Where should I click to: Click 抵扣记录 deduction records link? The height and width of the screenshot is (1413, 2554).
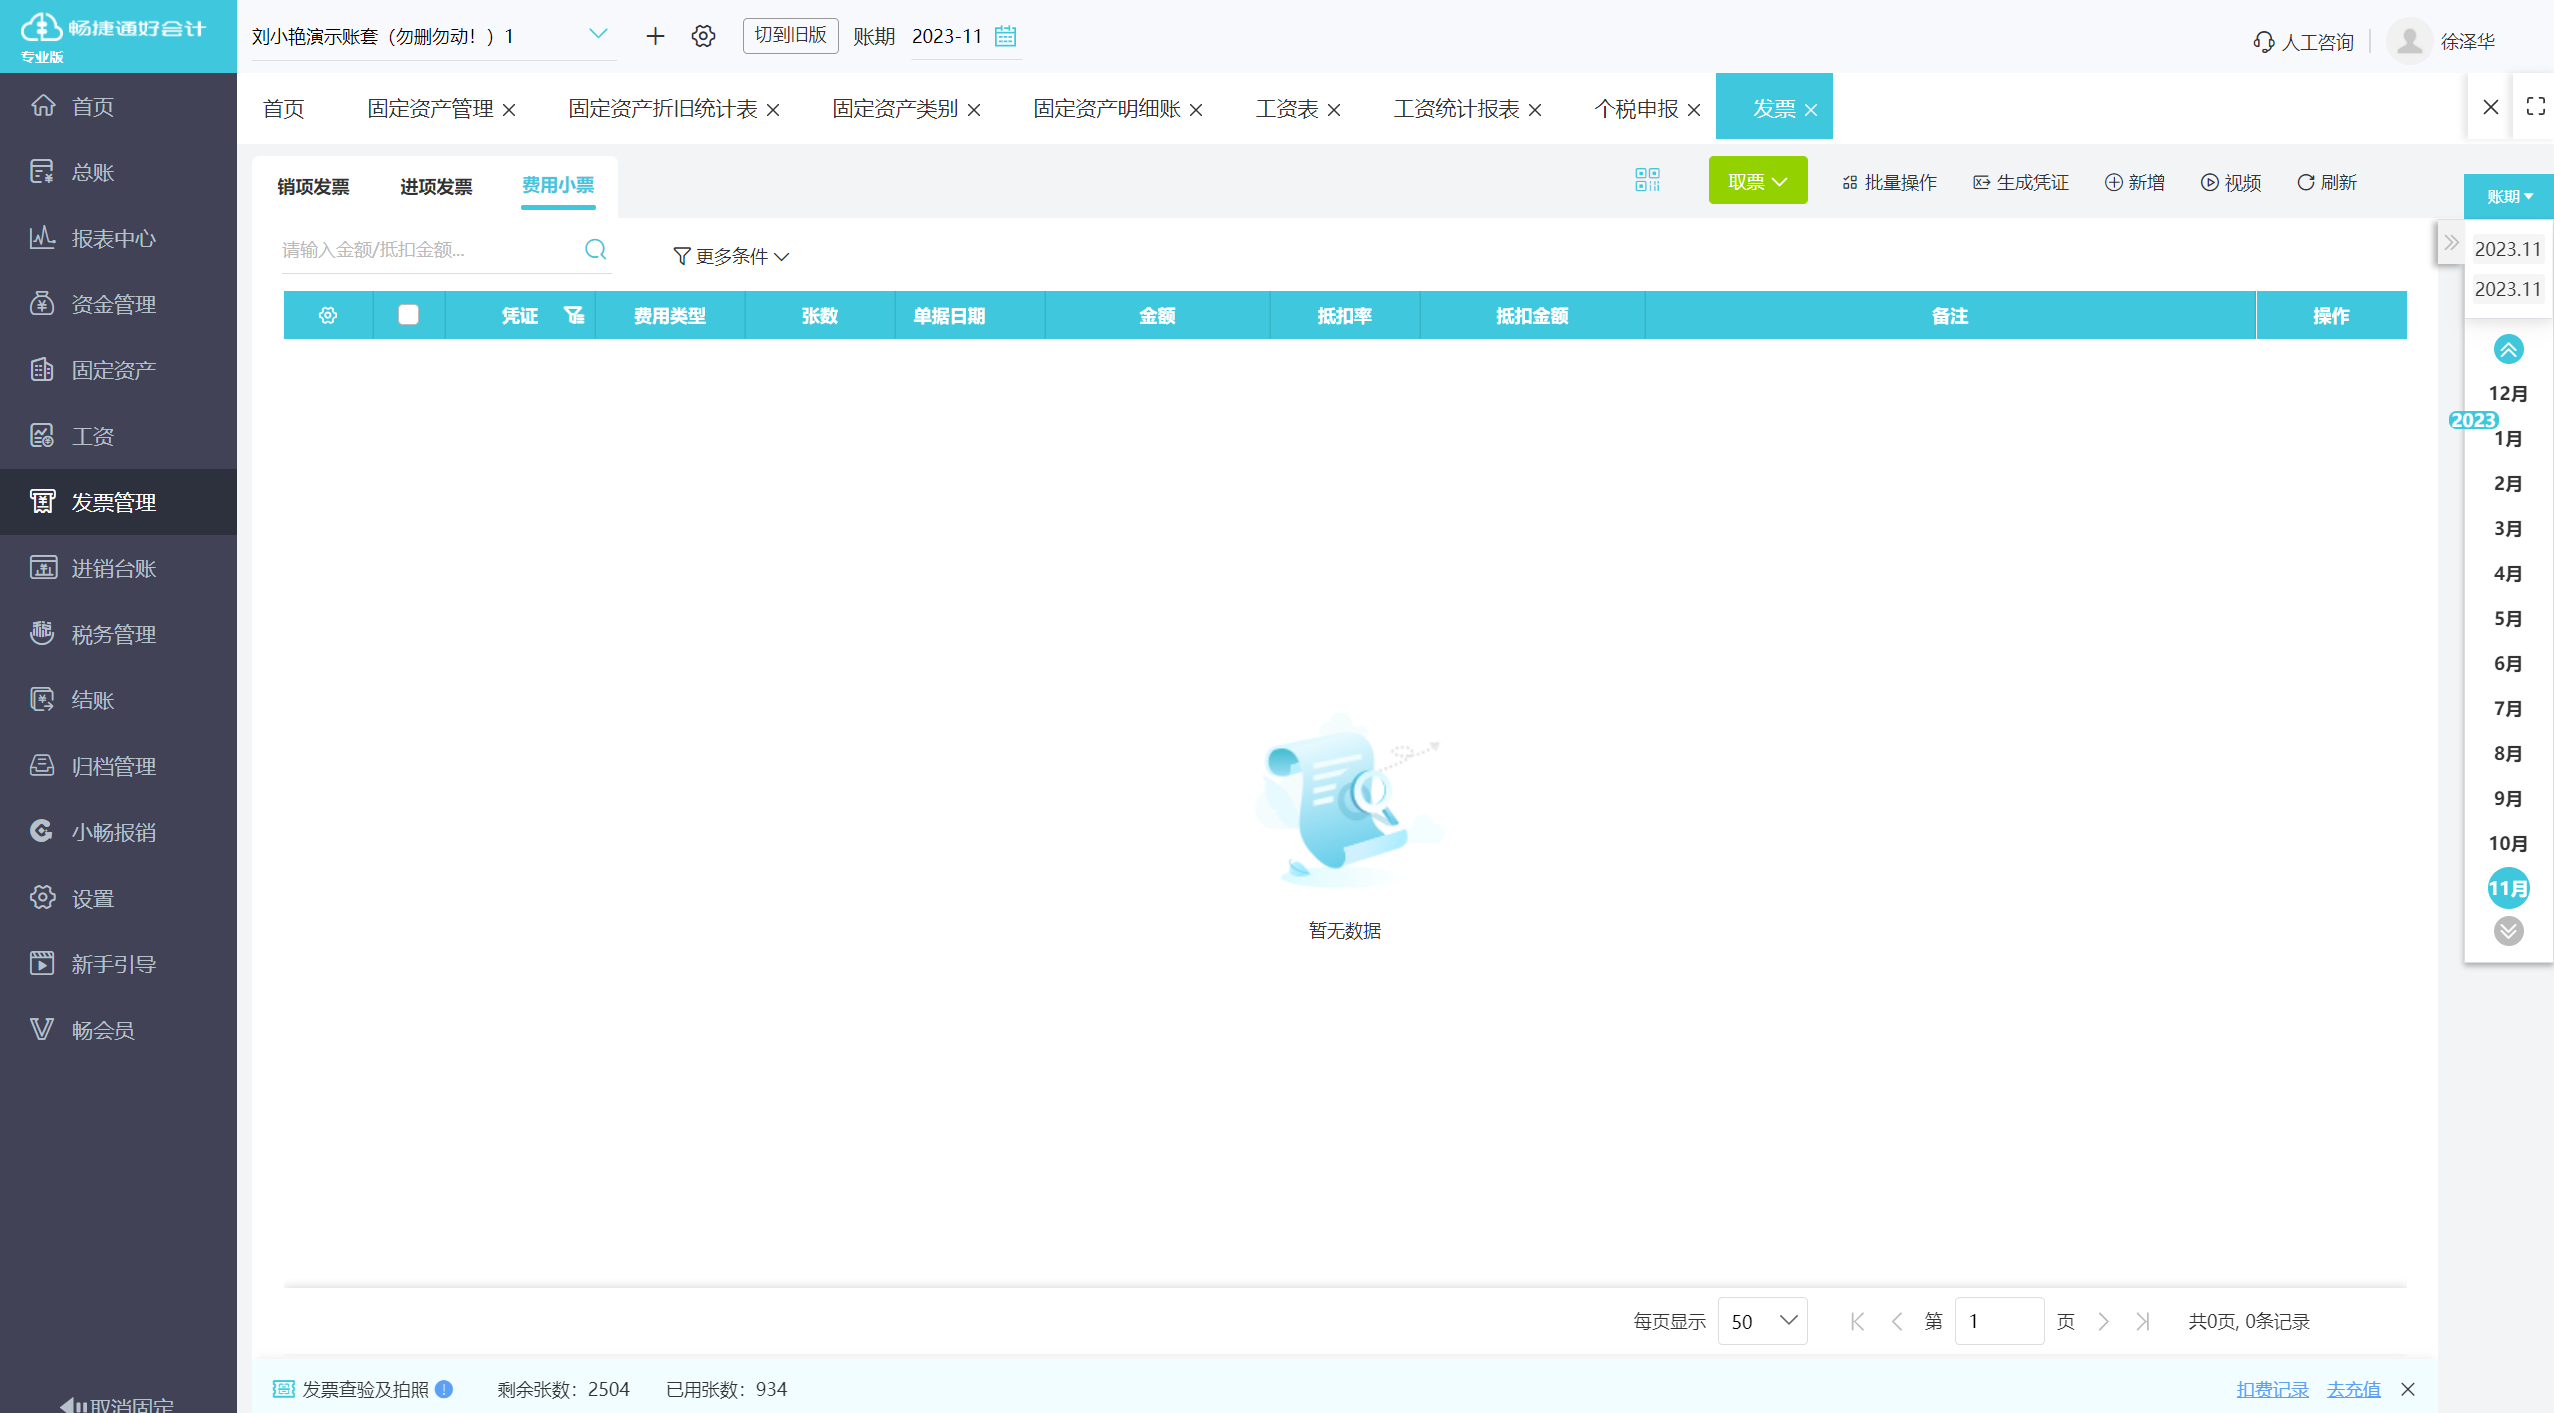pyautogui.click(x=2276, y=1389)
